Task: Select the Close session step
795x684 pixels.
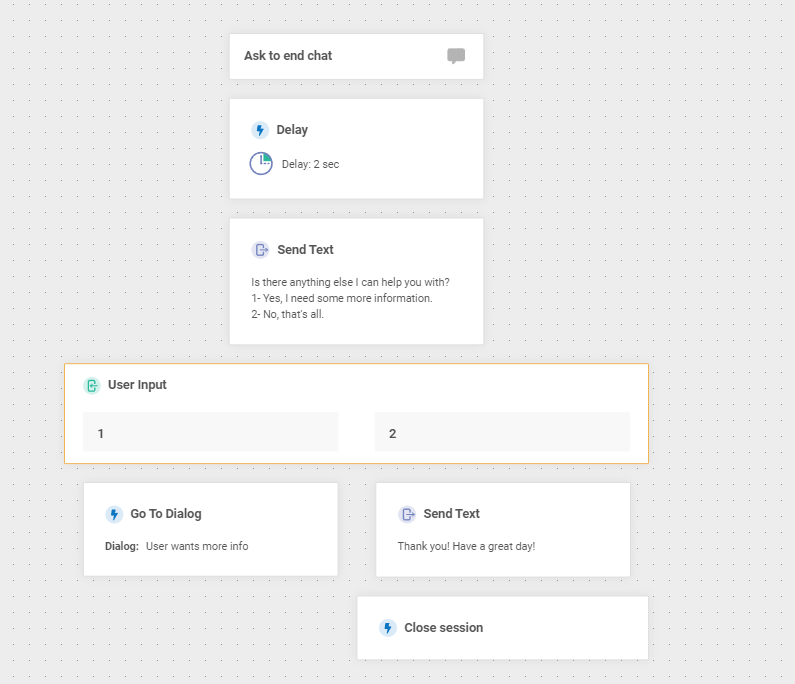Action: click(443, 628)
